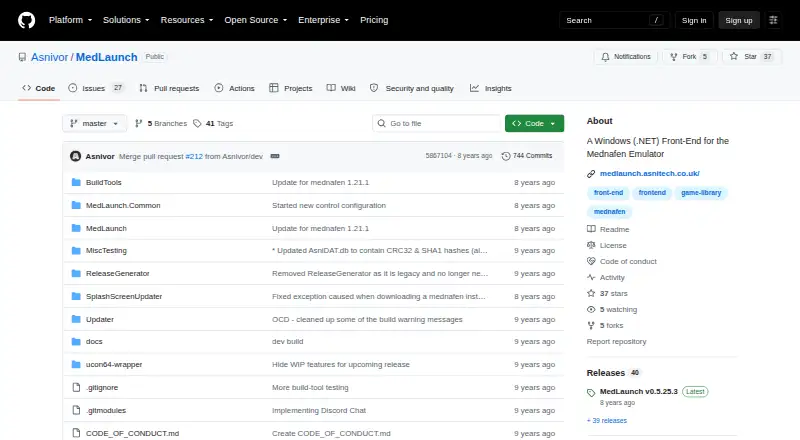Switch to the Issues tab
Viewport: 800px width, 440px height.
tap(96, 88)
